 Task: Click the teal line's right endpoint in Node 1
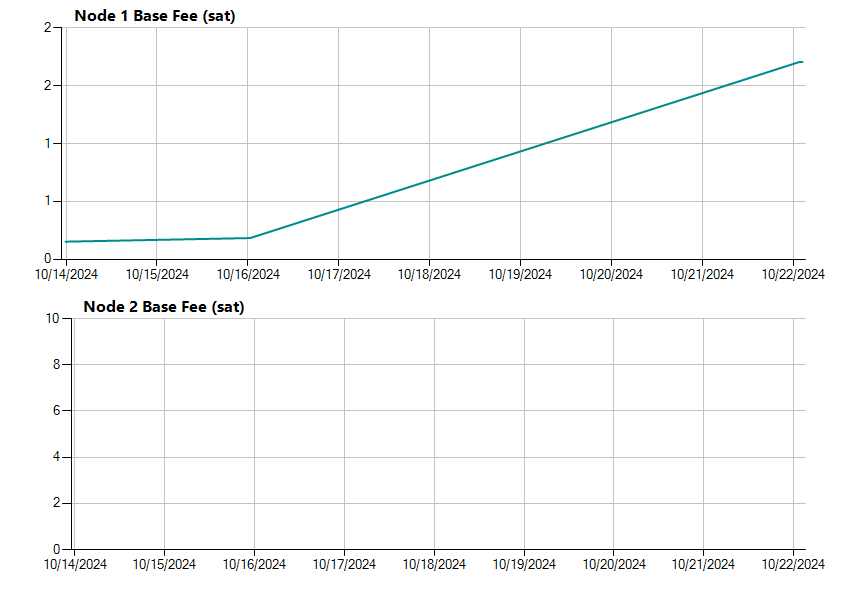point(801,62)
